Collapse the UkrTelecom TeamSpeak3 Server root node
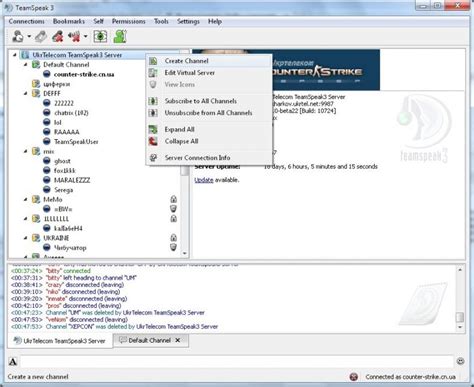 point(15,55)
